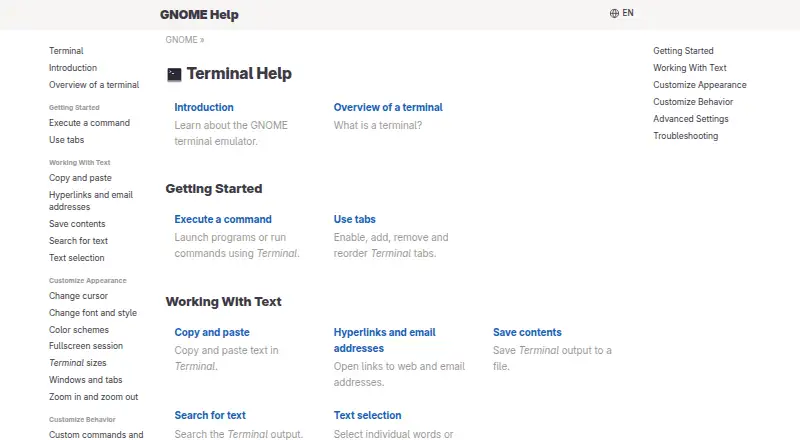Click 'Copy and paste text in Terminal' description
The image size is (800, 440).
[227, 358]
